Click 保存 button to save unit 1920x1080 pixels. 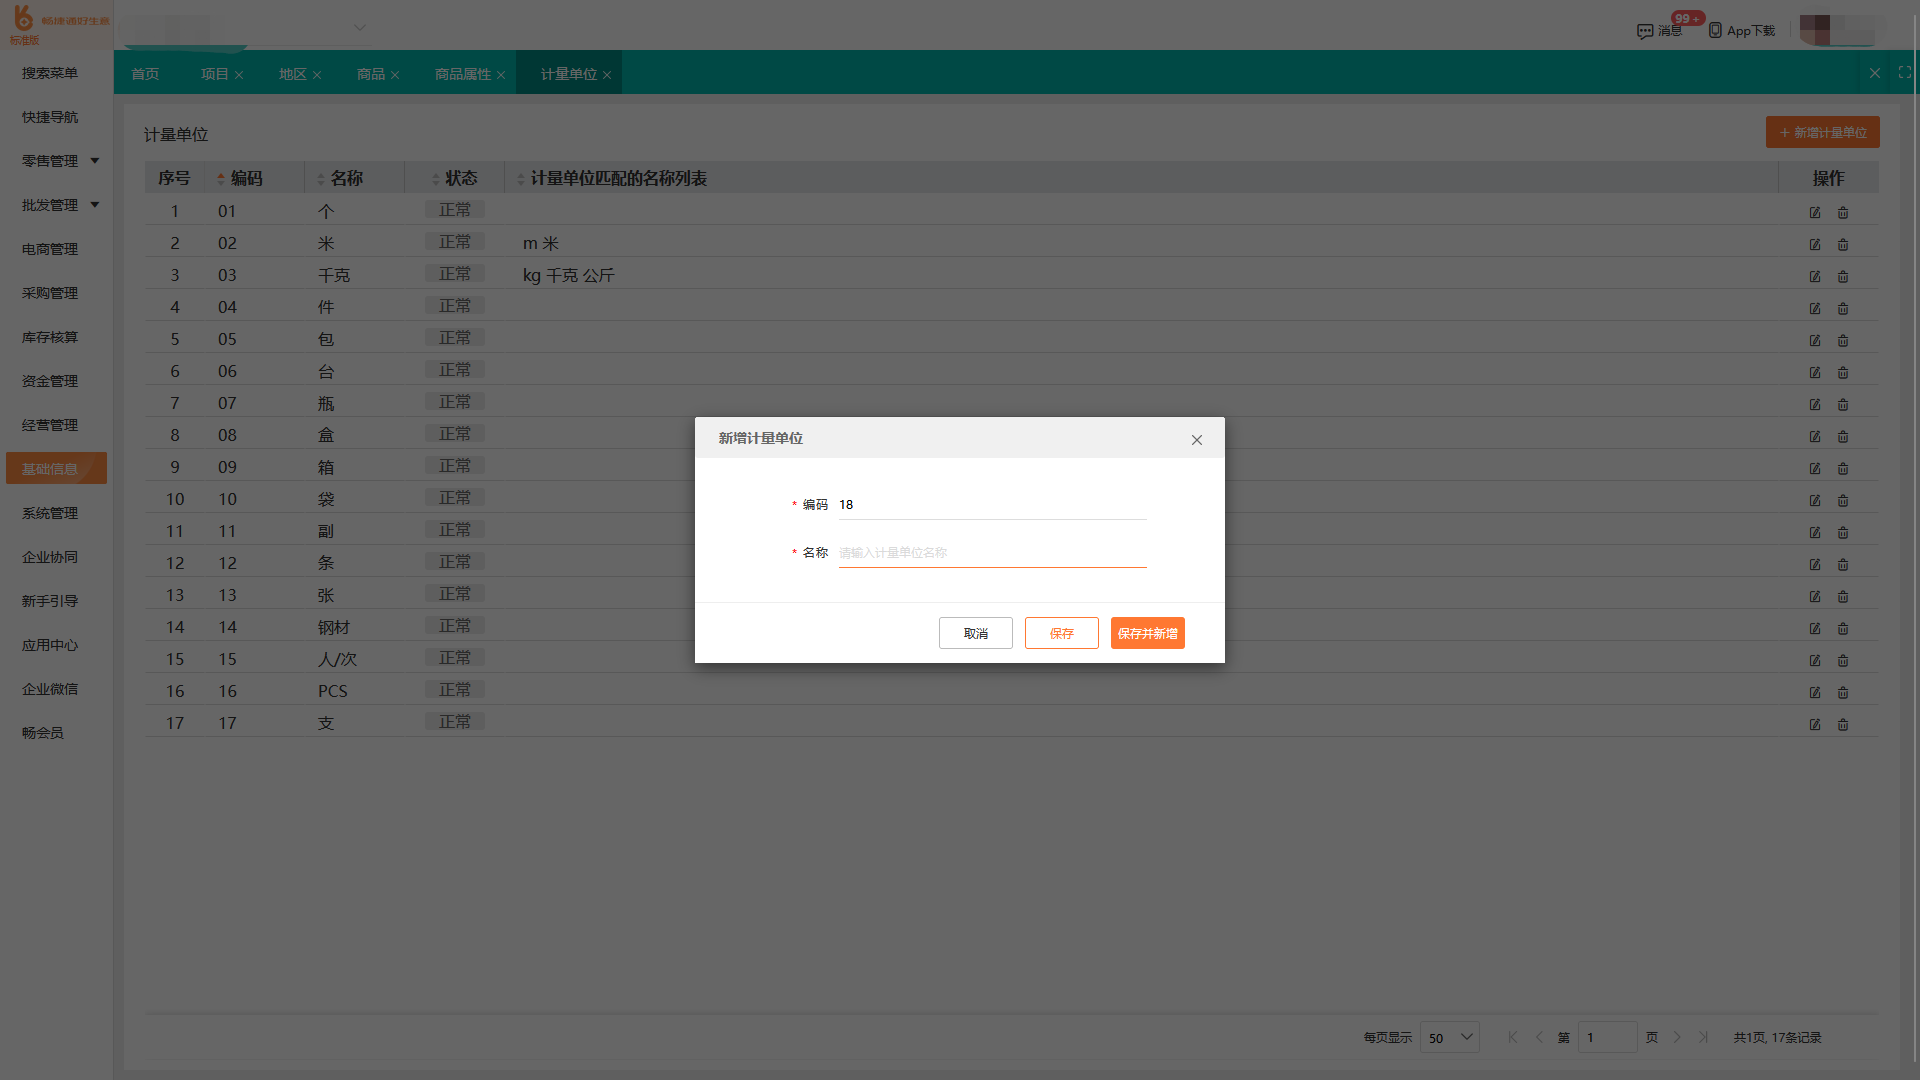[1062, 633]
